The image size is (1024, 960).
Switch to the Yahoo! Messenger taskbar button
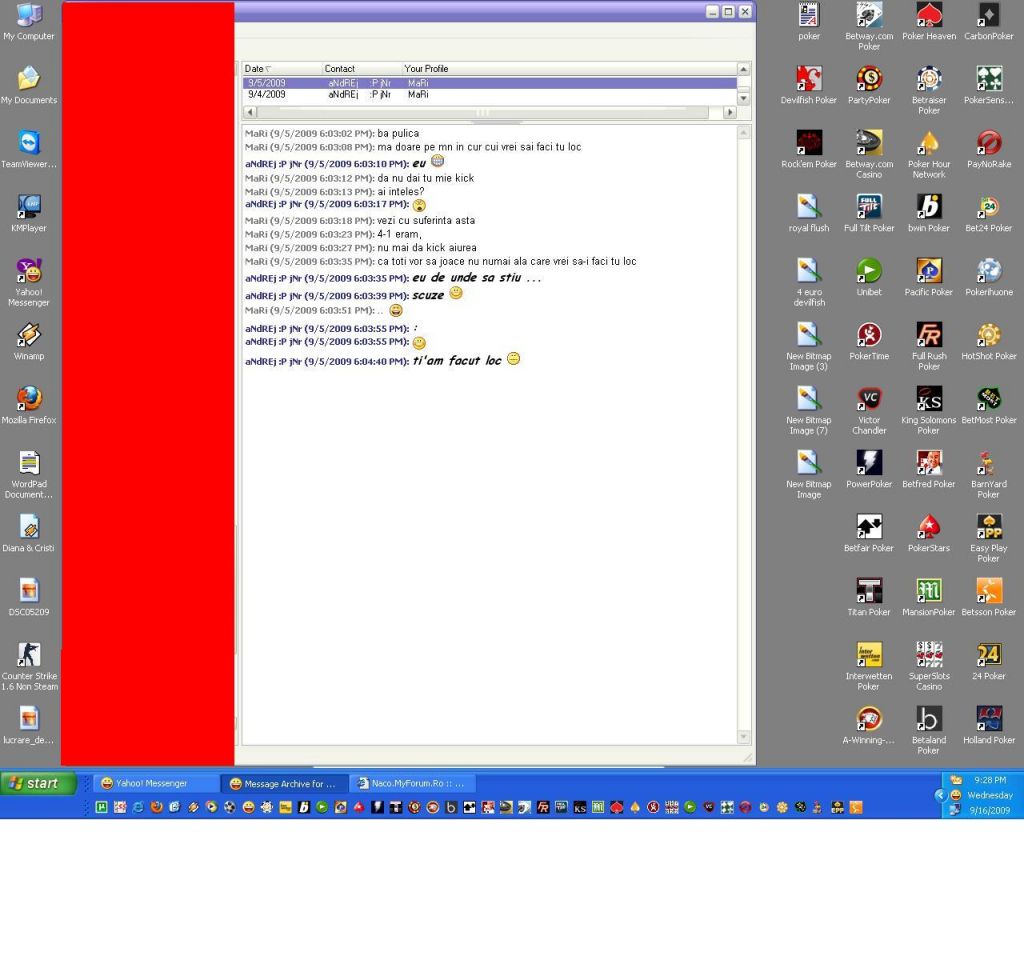tap(152, 784)
